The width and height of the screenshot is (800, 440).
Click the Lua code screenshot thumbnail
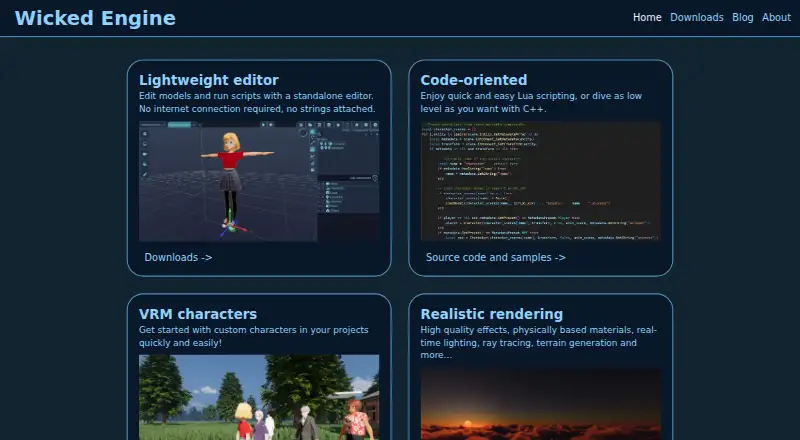540,181
